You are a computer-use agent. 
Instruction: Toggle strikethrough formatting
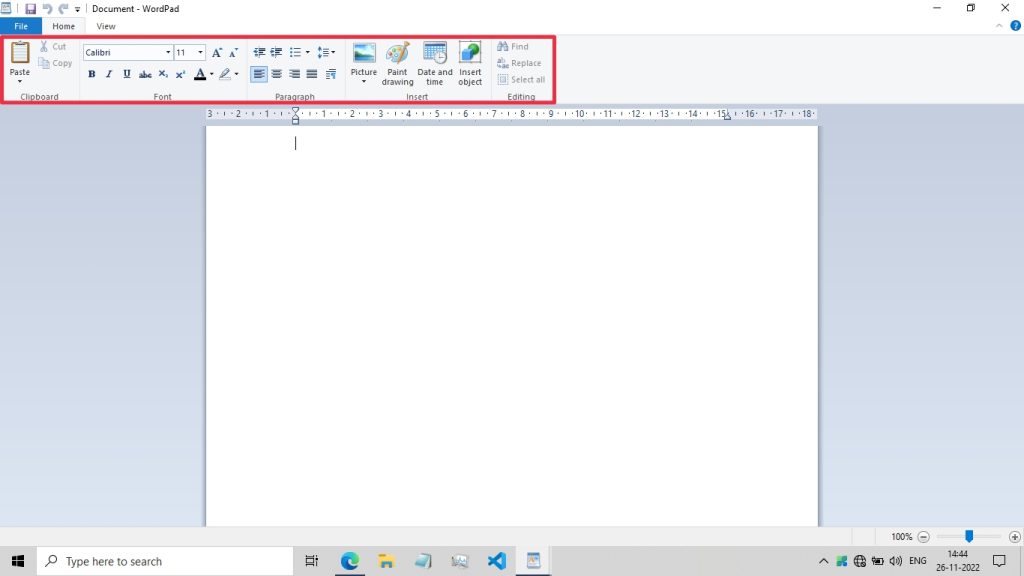(x=145, y=74)
